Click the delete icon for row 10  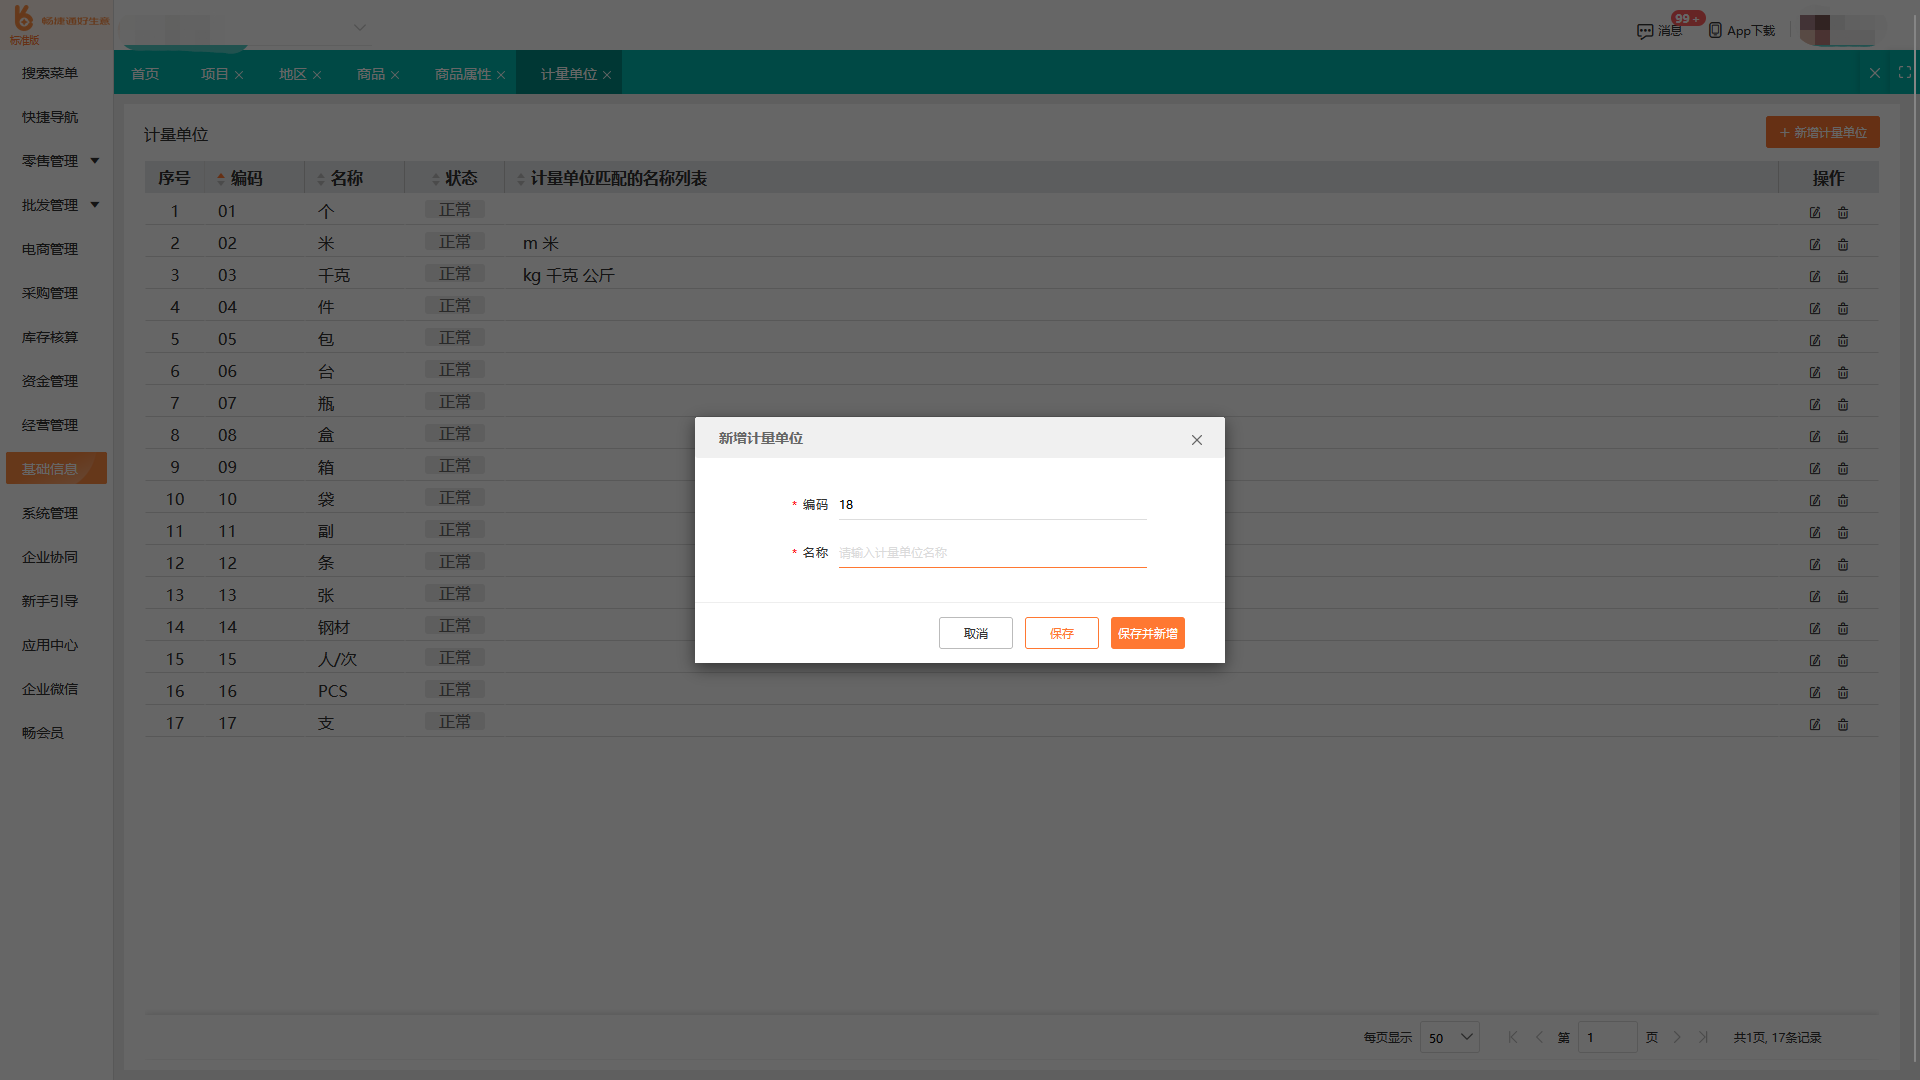click(1844, 498)
